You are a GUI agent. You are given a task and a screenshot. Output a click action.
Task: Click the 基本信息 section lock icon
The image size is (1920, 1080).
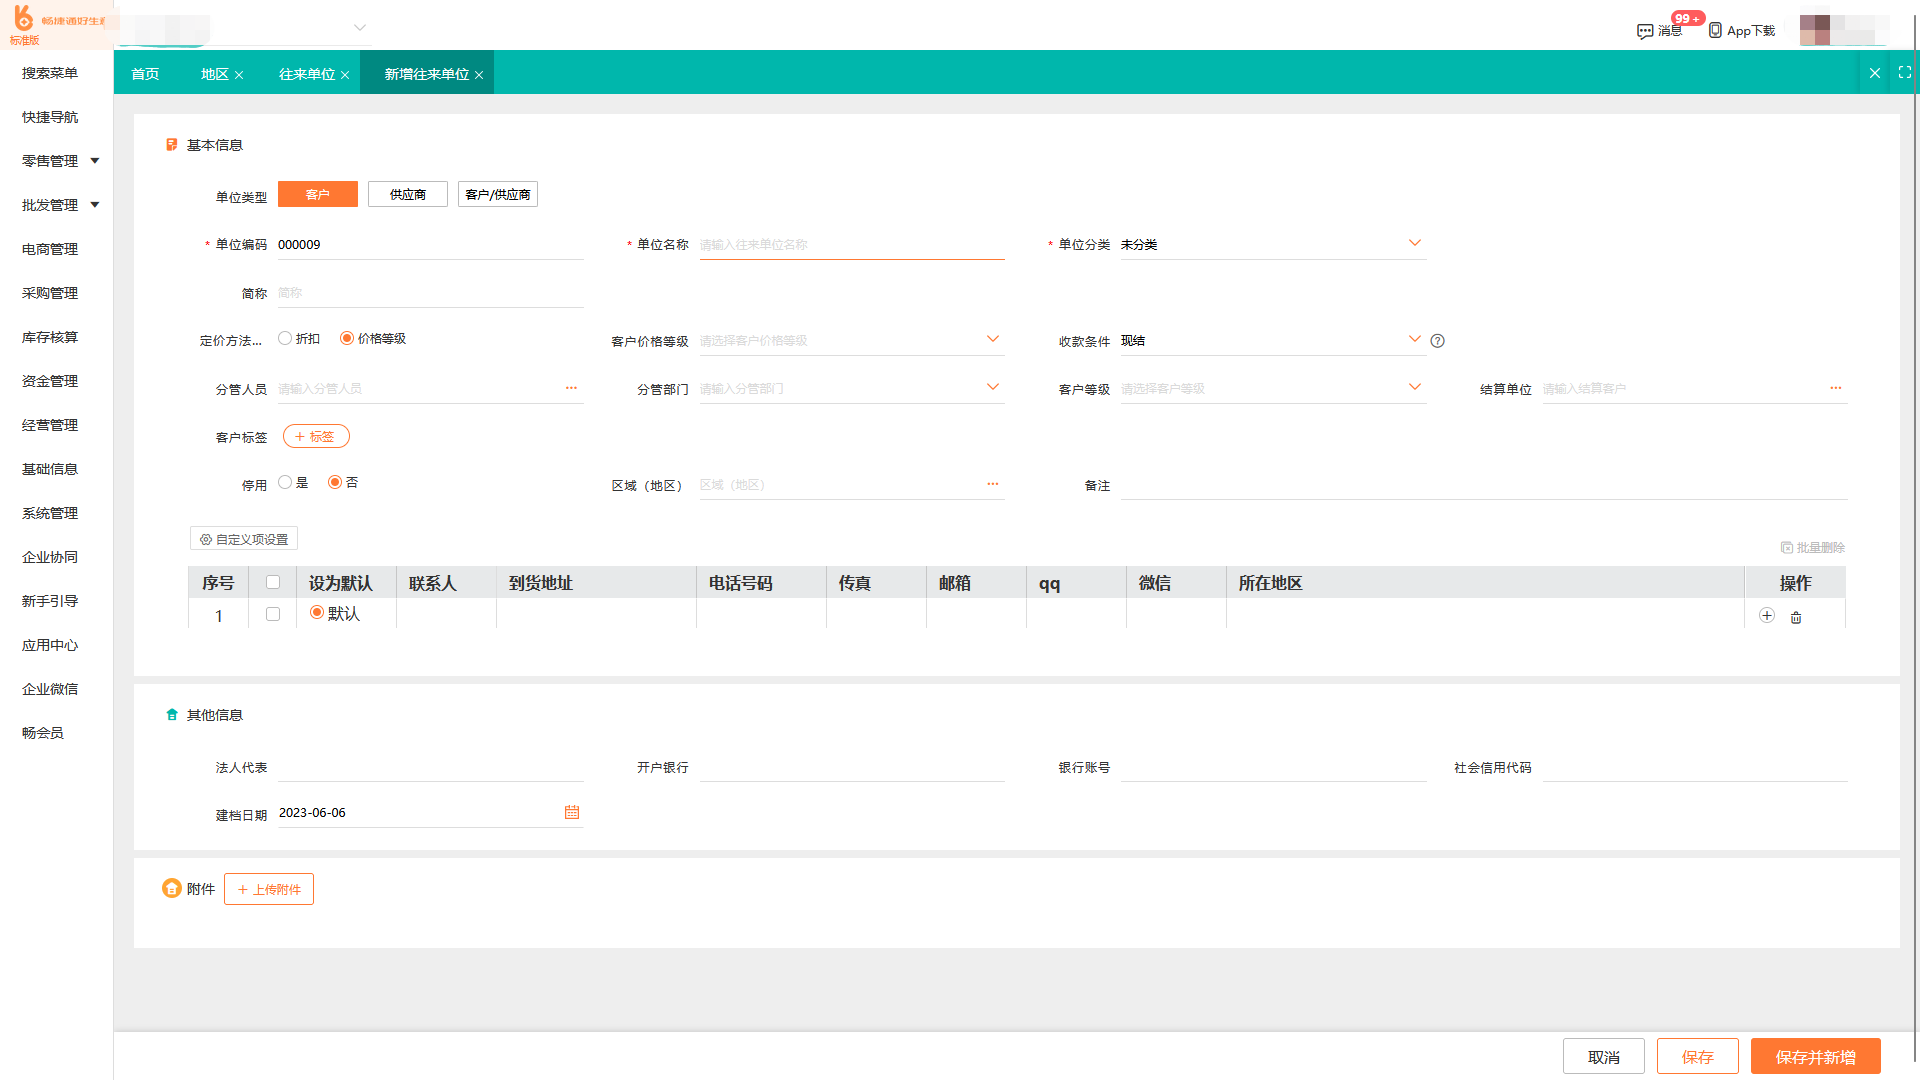pyautogui.click(x=173, y=145)
